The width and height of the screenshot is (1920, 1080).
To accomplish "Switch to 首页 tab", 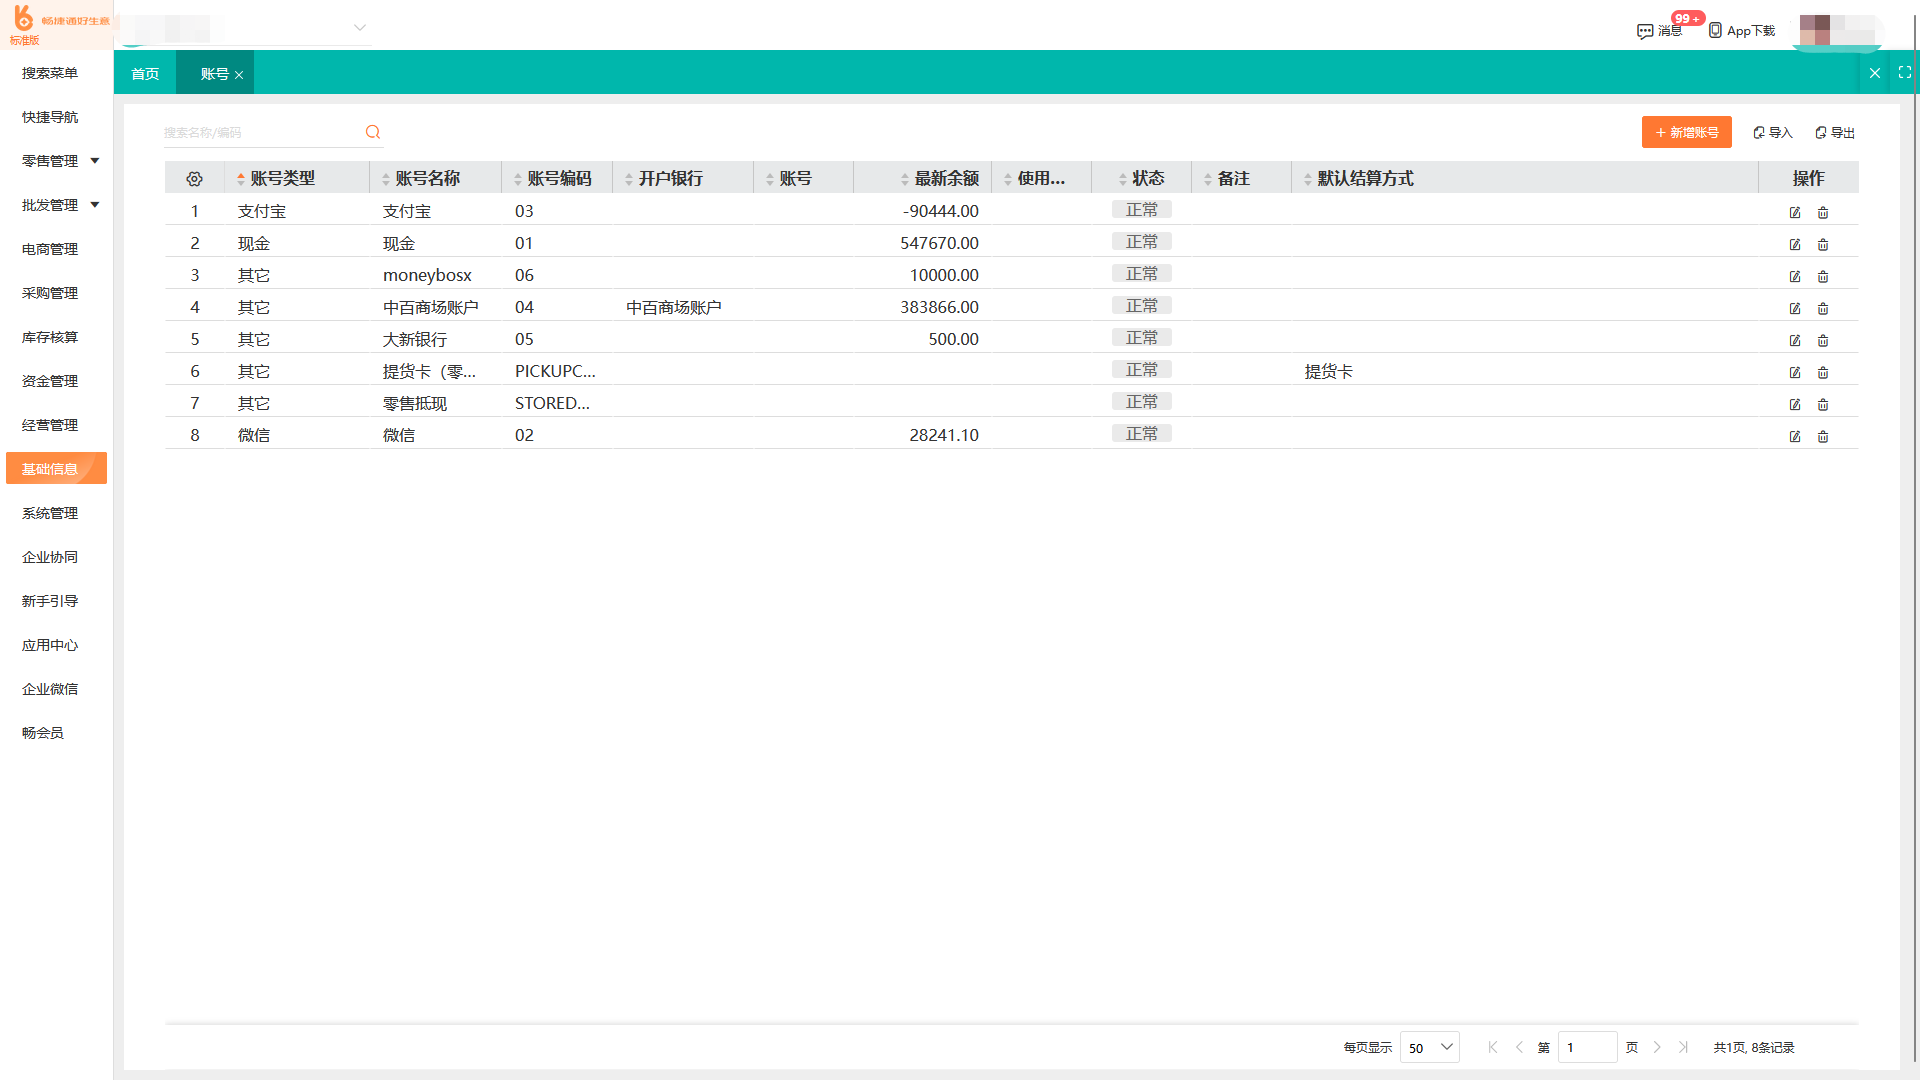I will [x=146, y=73].
